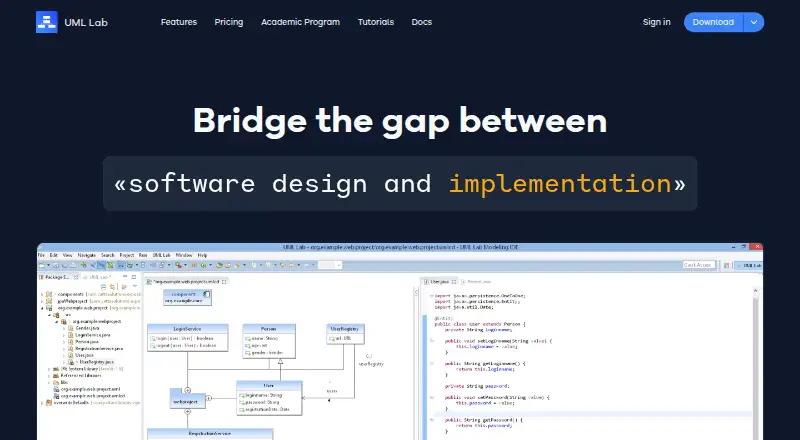Open the Download options dropdown arrow
The width and height of the screenshot is (800, 440).
754,22
